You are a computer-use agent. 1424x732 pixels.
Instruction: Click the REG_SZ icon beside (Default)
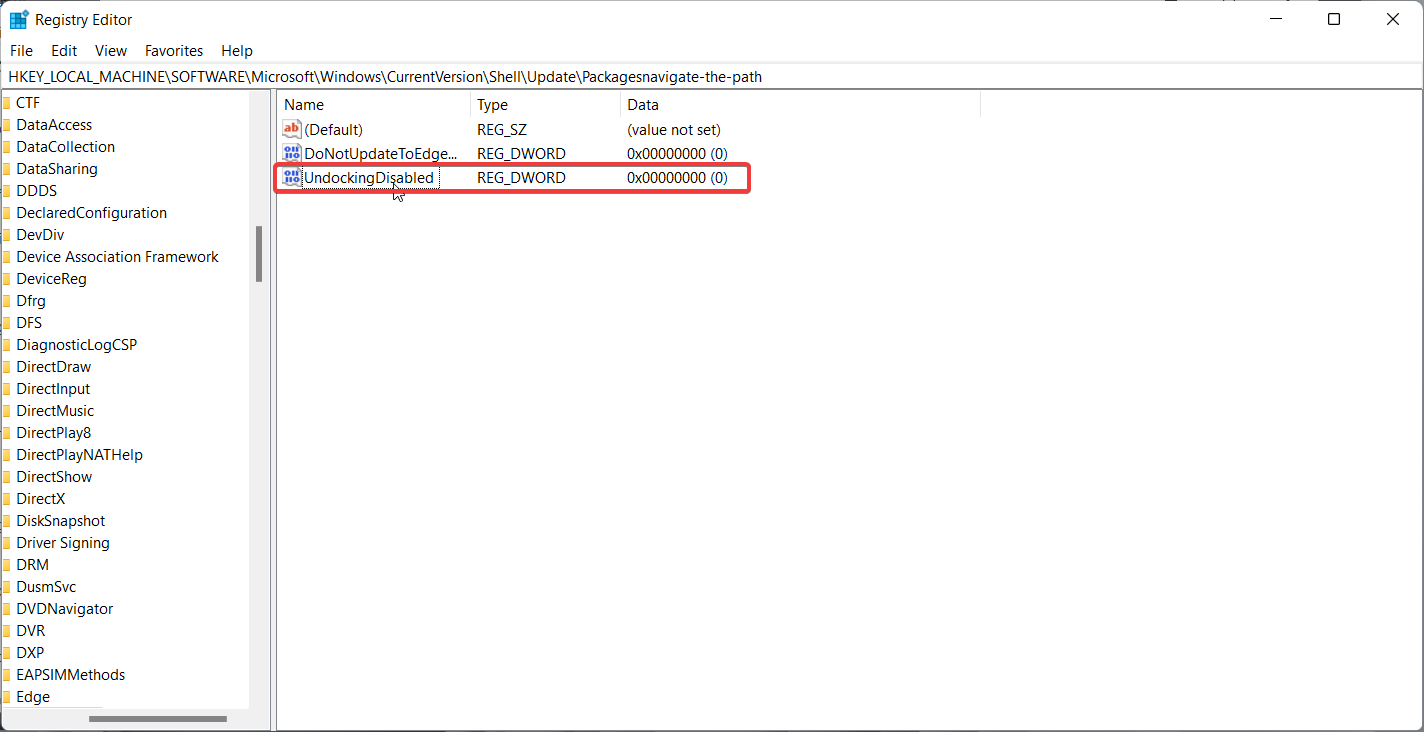pos(291,128)
